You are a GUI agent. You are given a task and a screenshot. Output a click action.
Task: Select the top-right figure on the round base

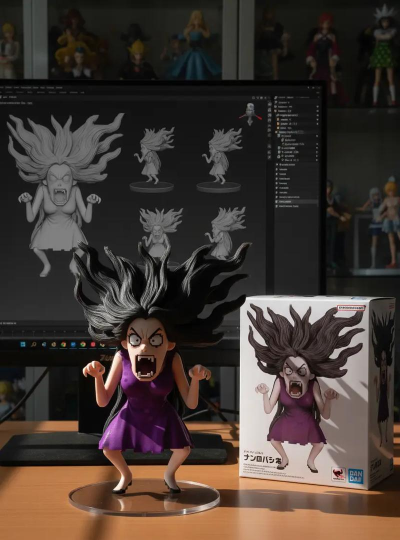pos(220,159)
